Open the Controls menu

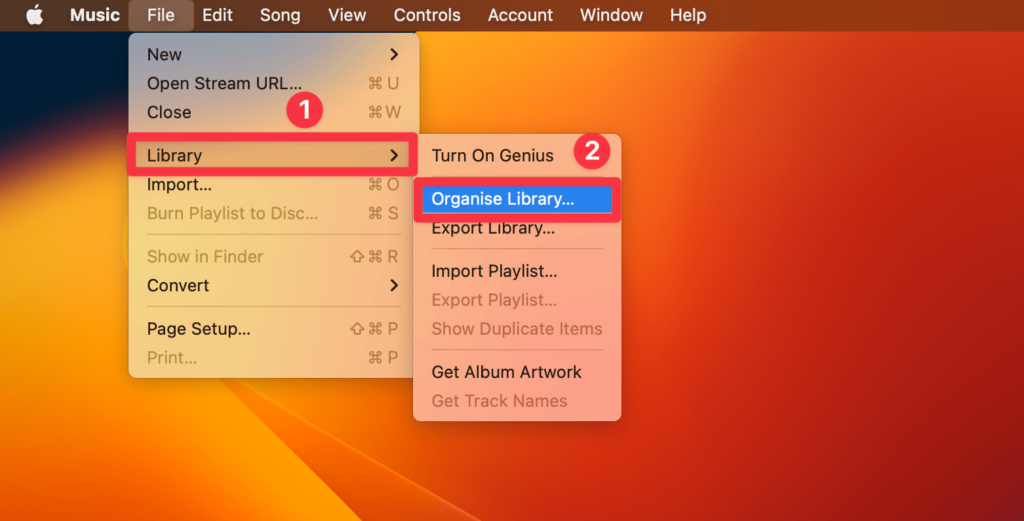[427, 14]
